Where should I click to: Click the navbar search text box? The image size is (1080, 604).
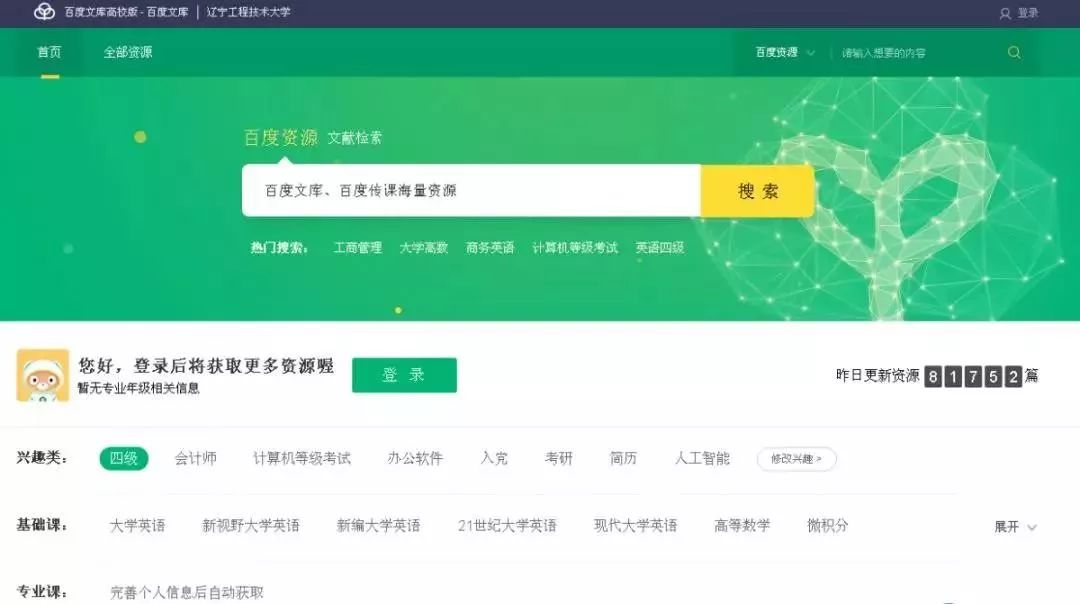tap(915, 53)
